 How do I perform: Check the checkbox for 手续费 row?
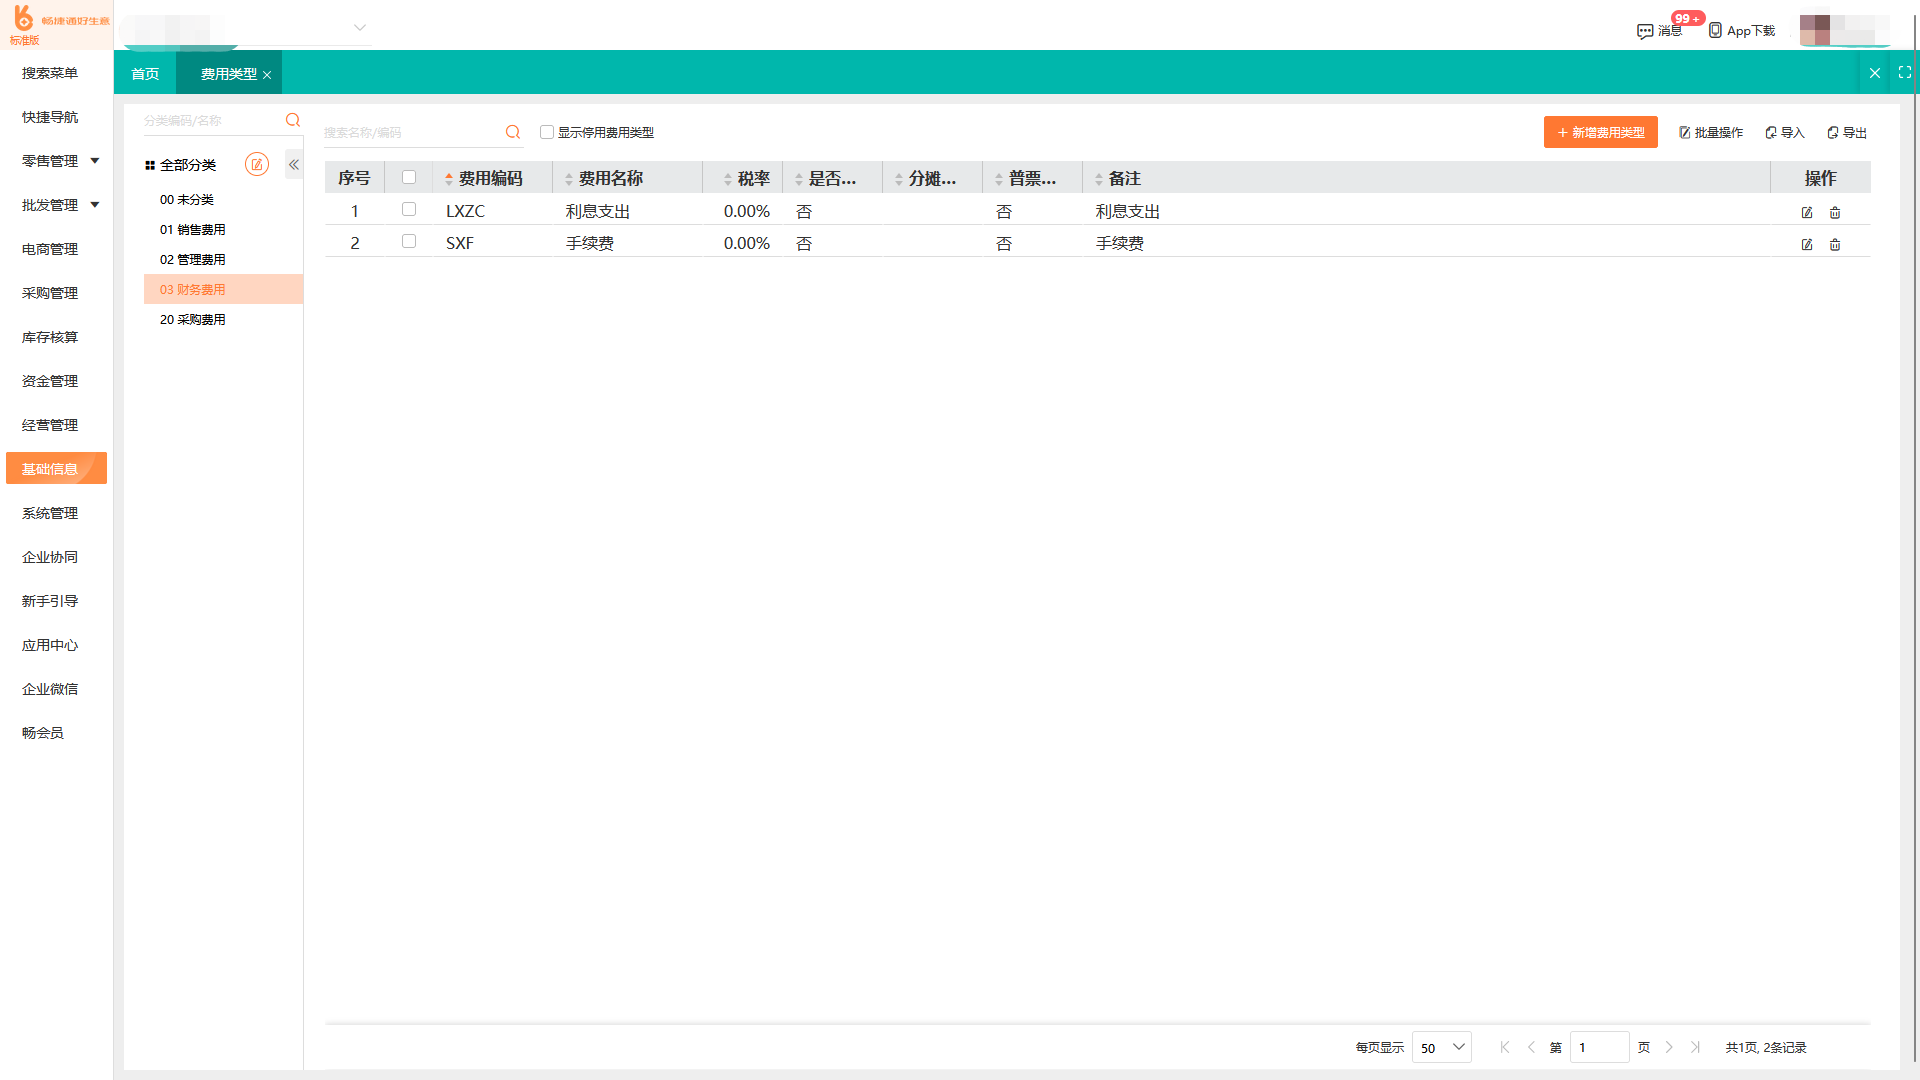pos(409,241)
